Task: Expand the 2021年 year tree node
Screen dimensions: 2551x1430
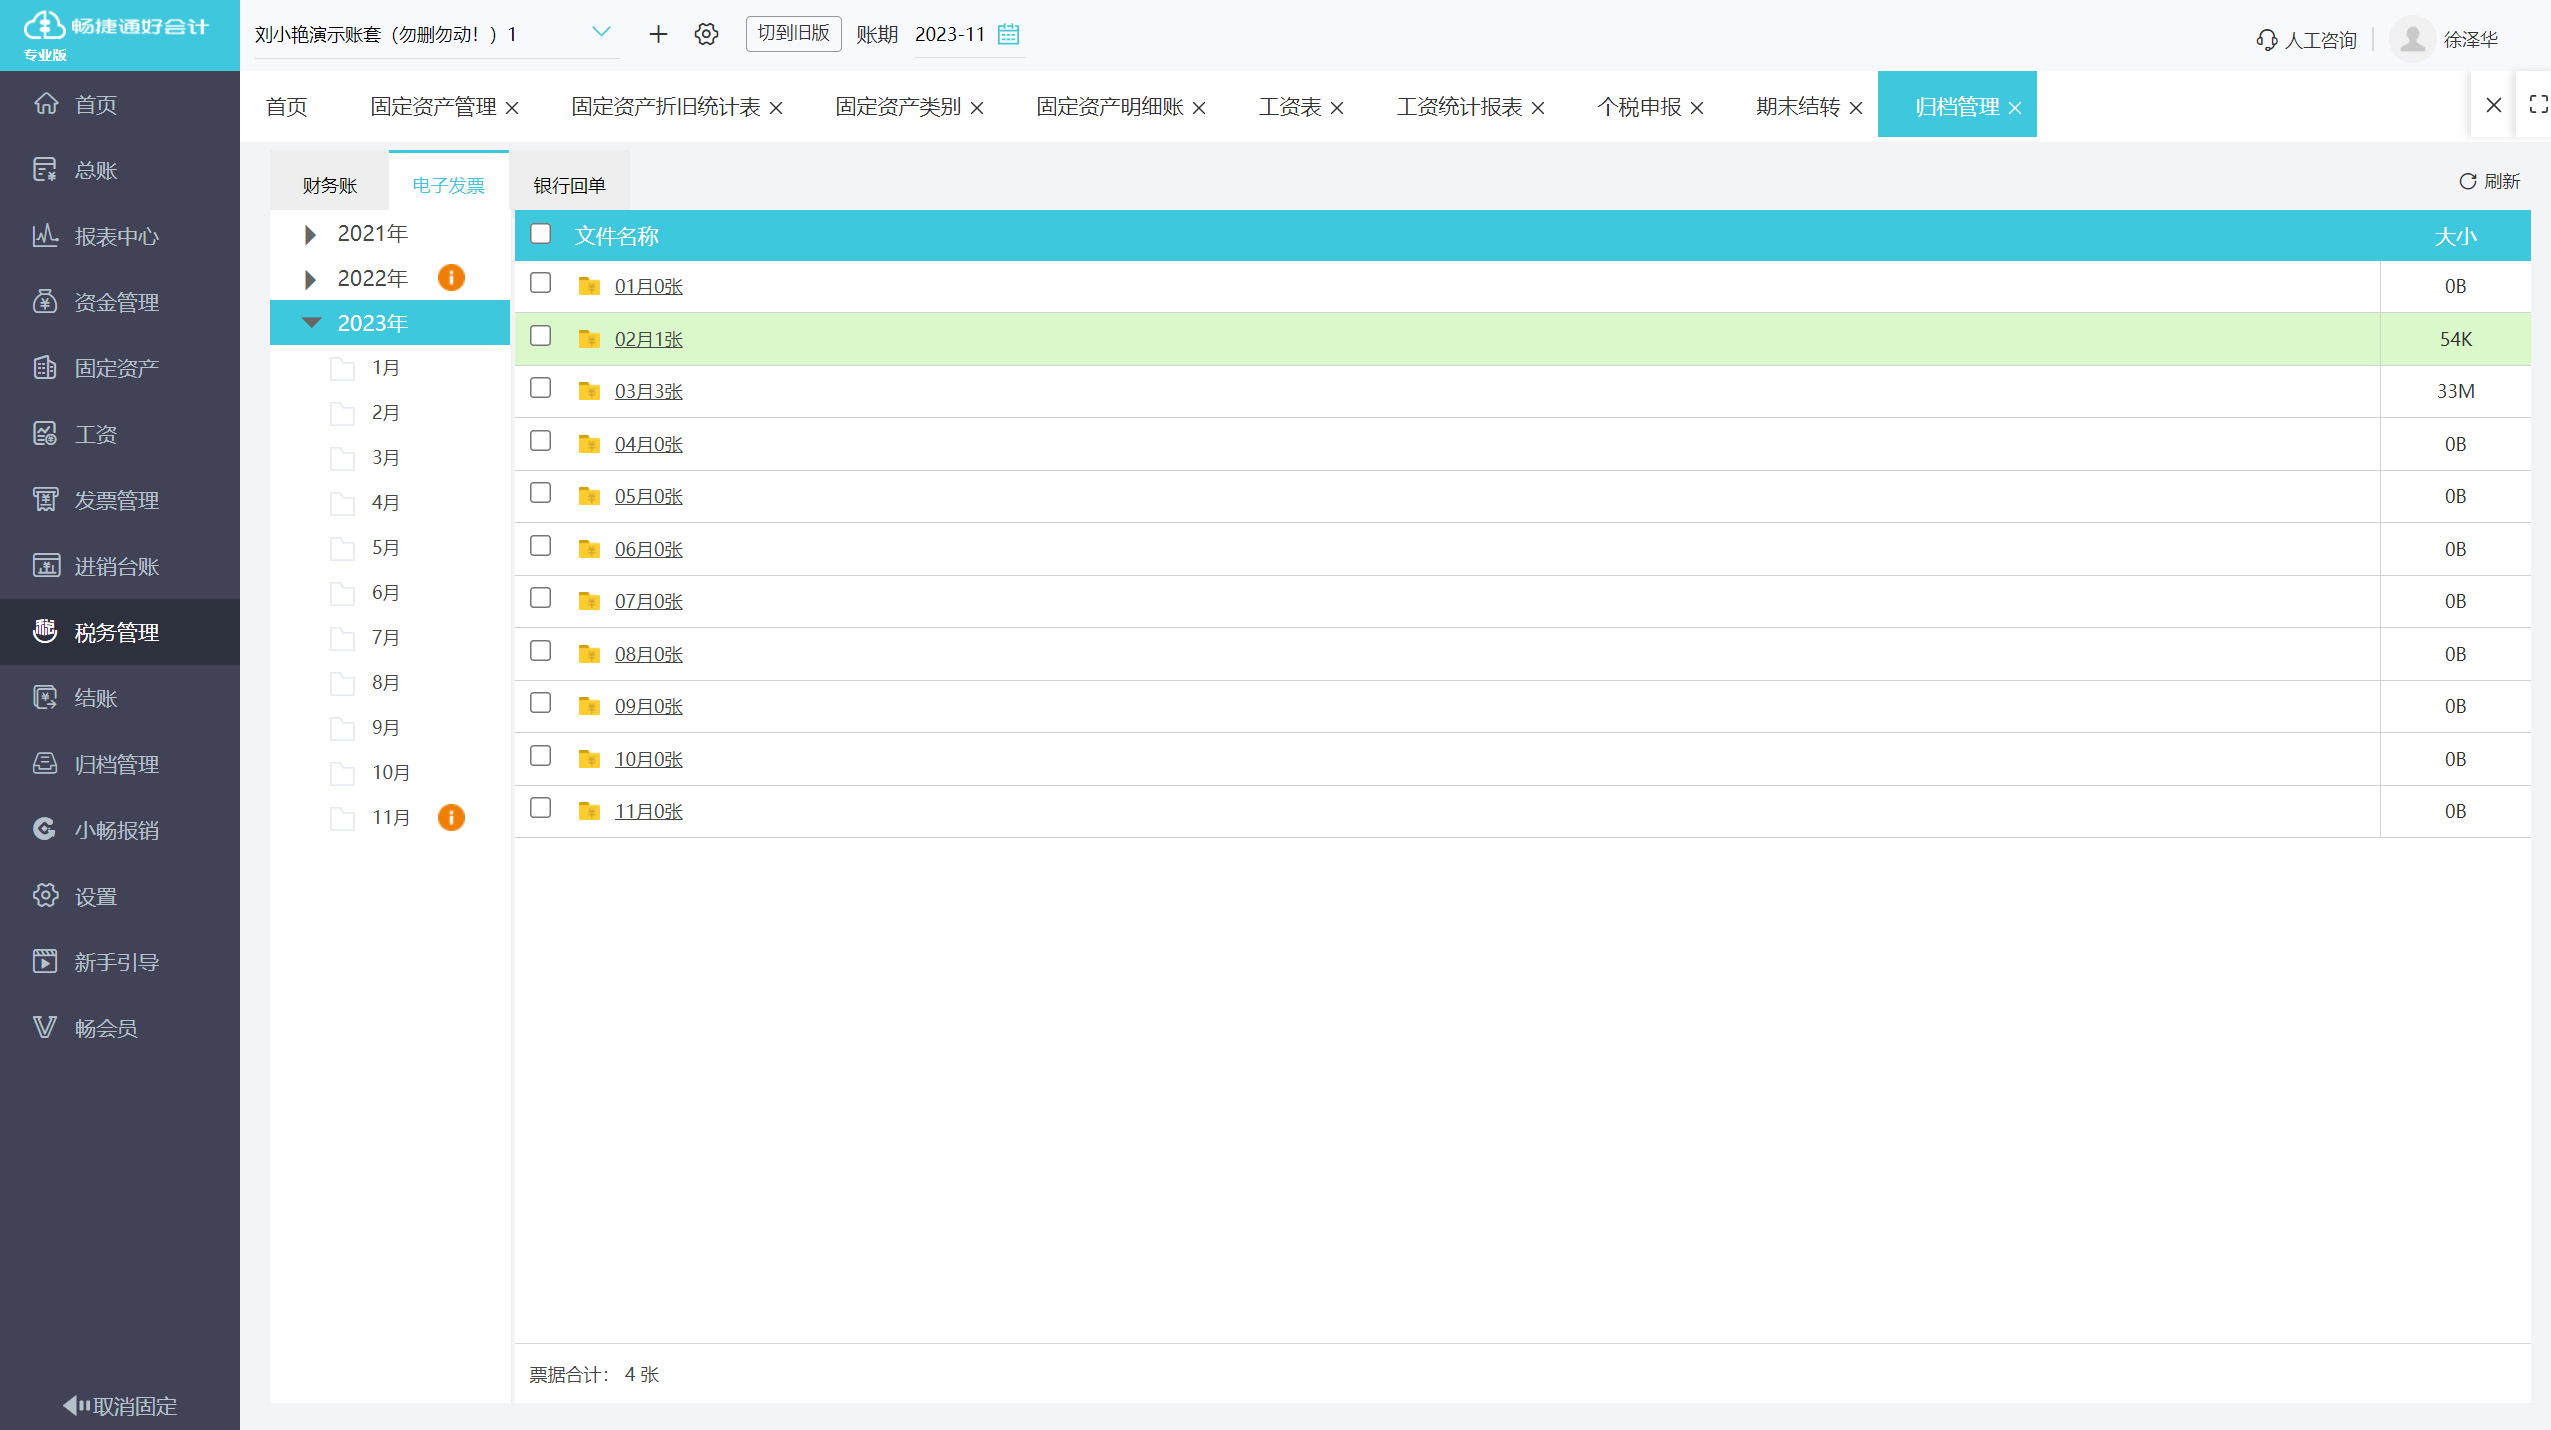Action: point(310,233)
